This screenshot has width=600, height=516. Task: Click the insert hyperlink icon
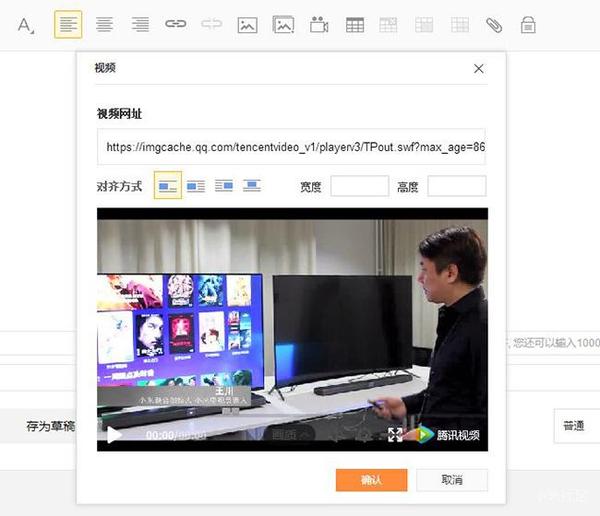pos(176,24)
